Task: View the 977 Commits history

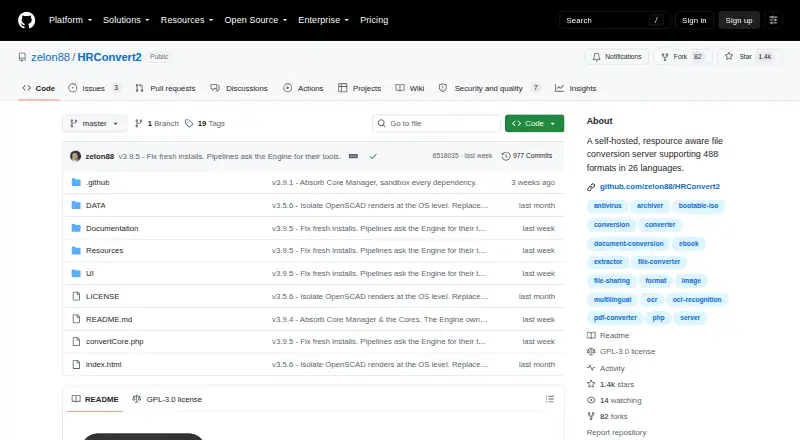Action: (x=527, y=156)
